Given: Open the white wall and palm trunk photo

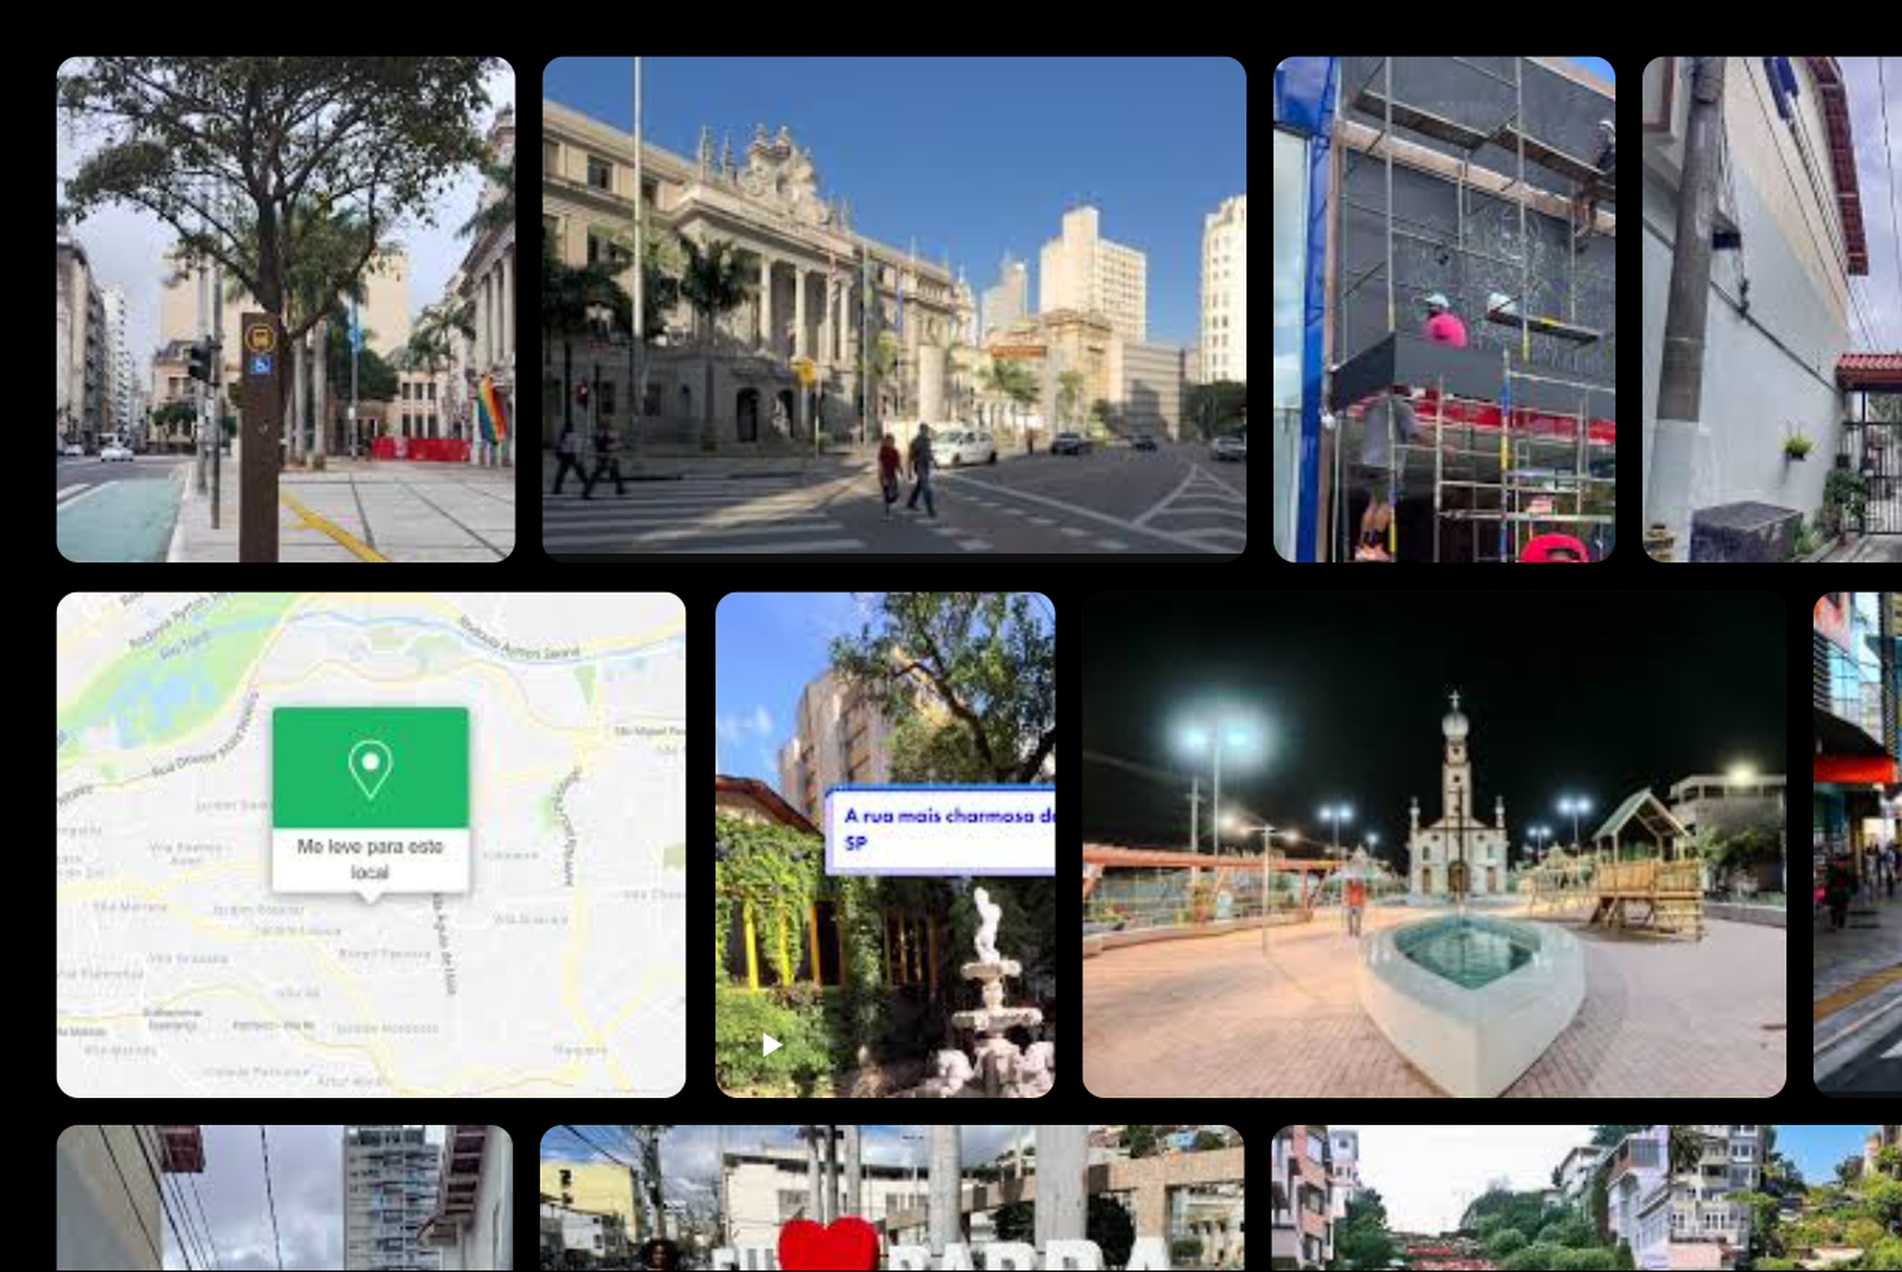Looking at the screenshot, I should [1772, 309].
